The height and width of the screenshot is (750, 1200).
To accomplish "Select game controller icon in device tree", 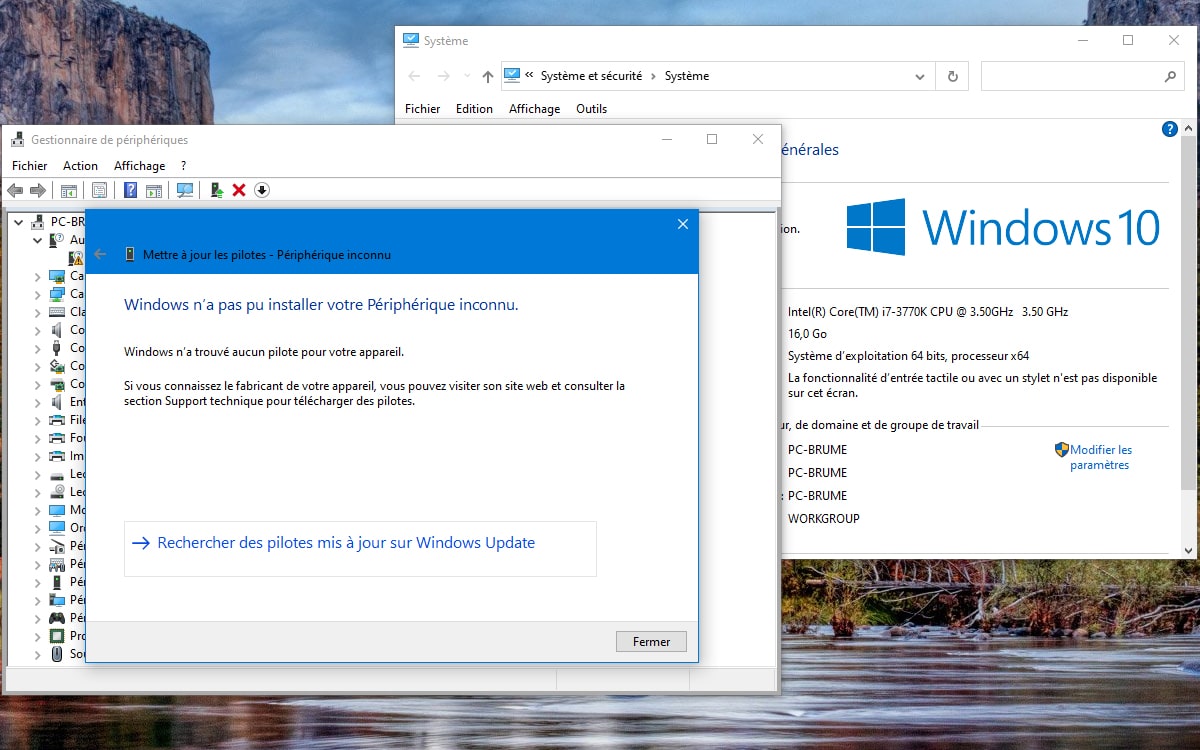I will click(58, 618).
